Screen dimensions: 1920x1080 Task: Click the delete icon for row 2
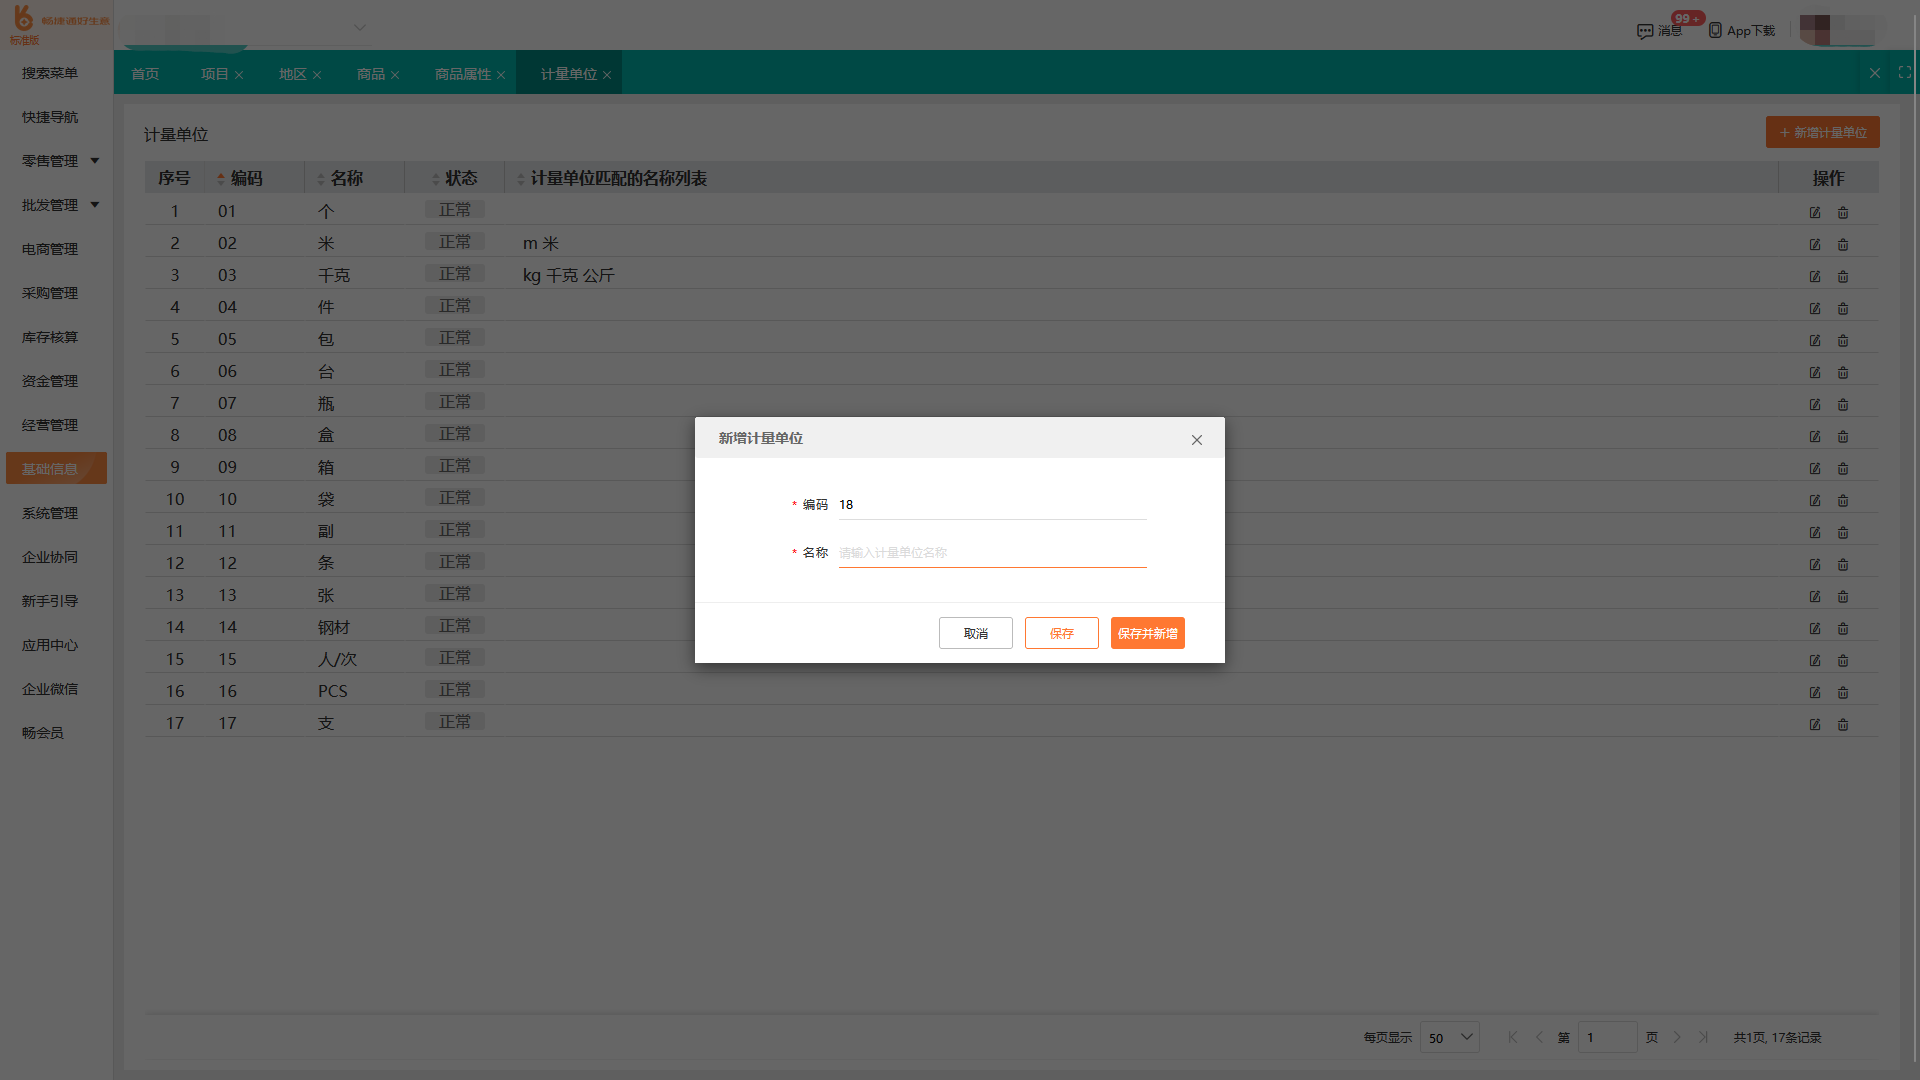pos(1844,244)
